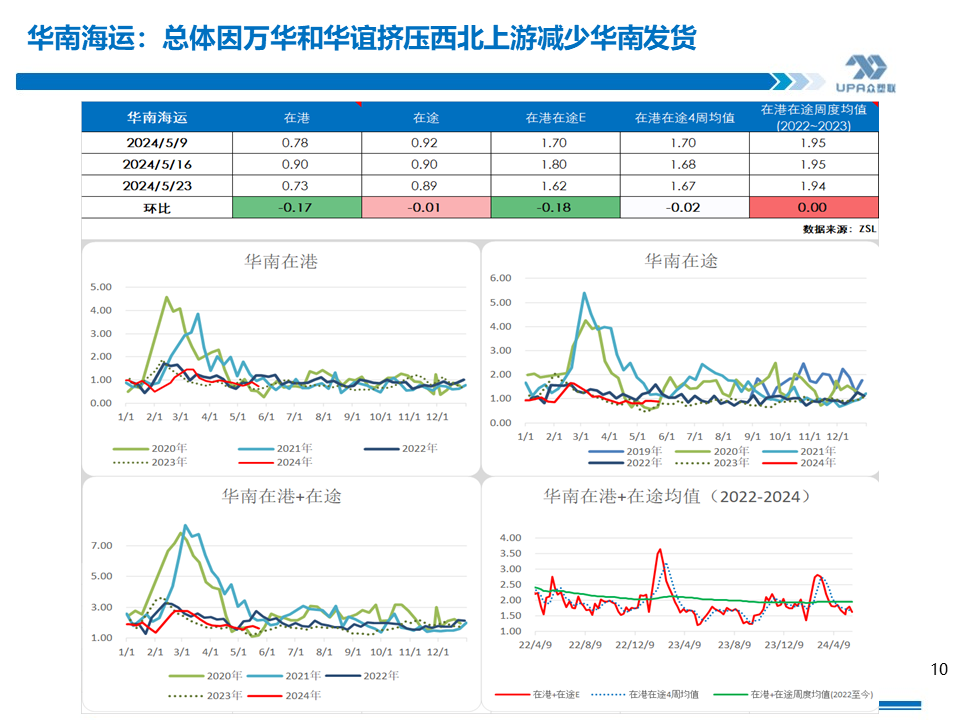960x720 pixels.
Task: Click the red 在港+在途E legend marker
Action: click(x=512, y=693)
